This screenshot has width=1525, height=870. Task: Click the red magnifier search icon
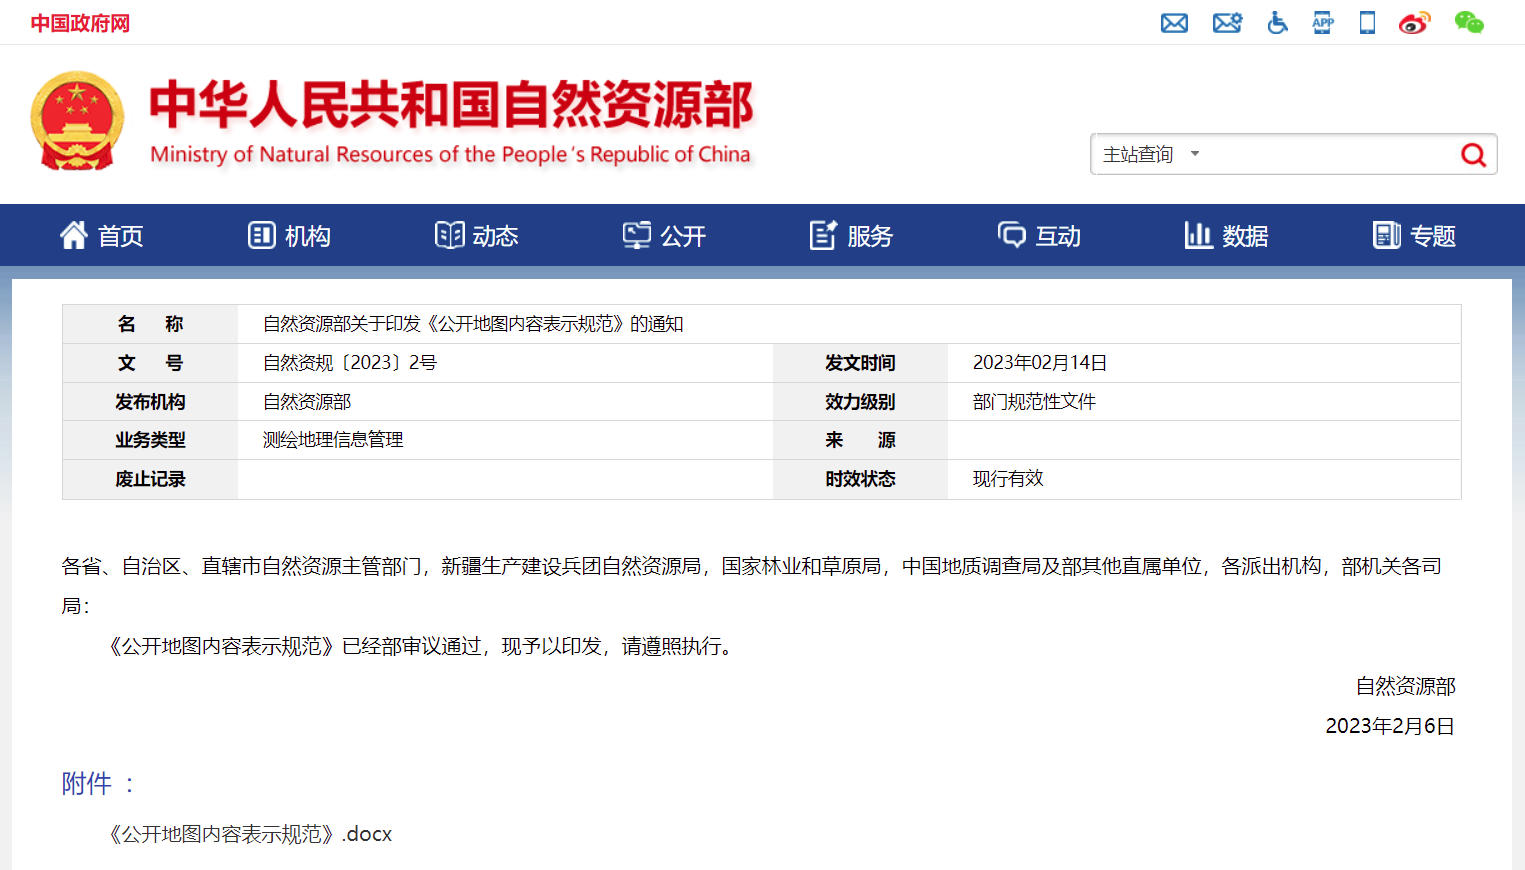1473,154
